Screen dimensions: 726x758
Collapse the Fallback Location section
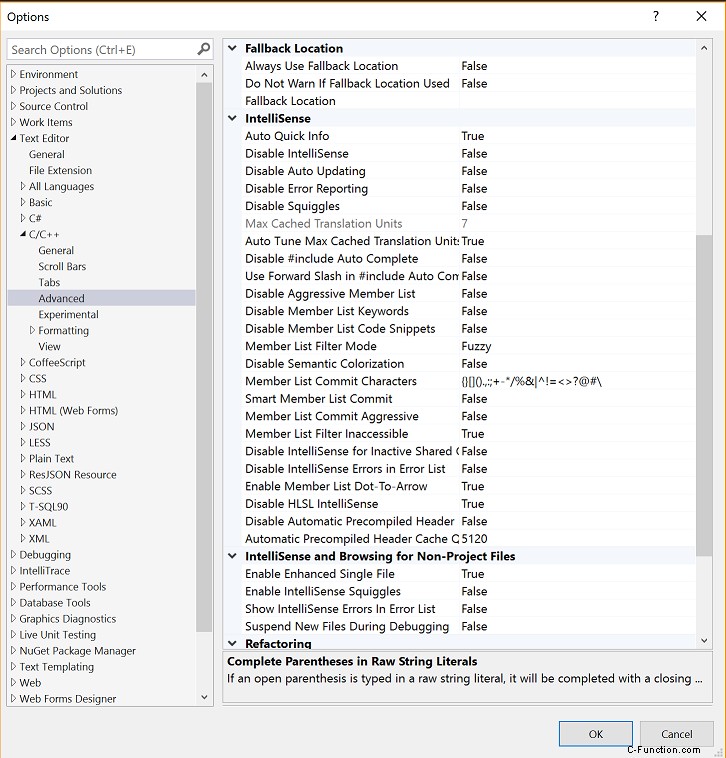[233, 49]
